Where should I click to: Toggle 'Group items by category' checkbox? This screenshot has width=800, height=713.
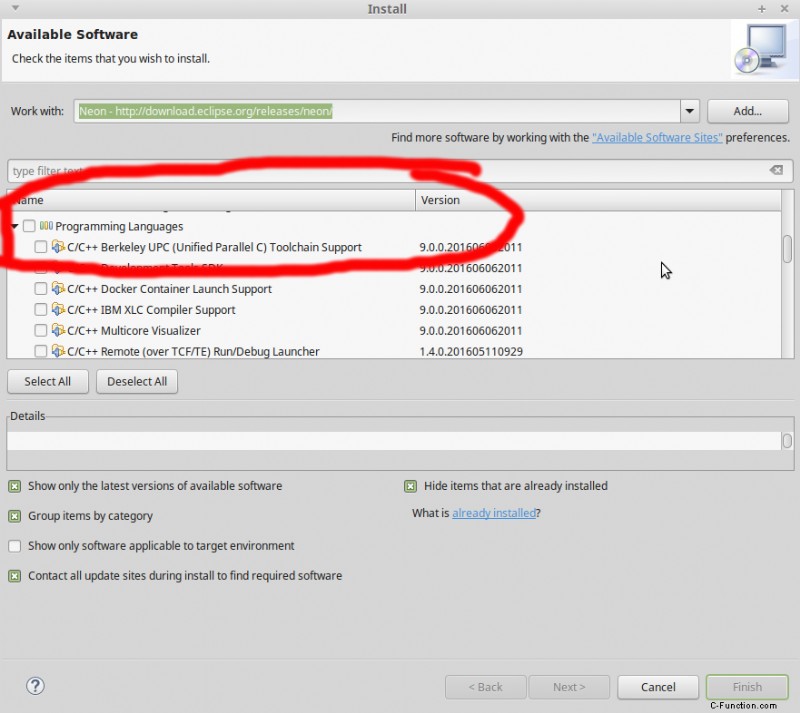point(15,517)
